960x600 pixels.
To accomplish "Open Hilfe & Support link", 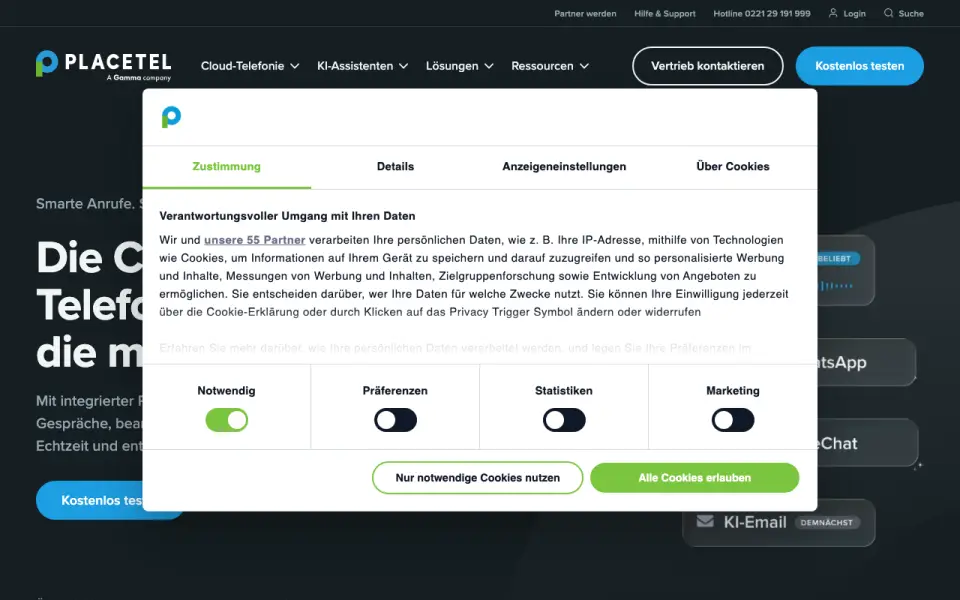I will point(665,13).
